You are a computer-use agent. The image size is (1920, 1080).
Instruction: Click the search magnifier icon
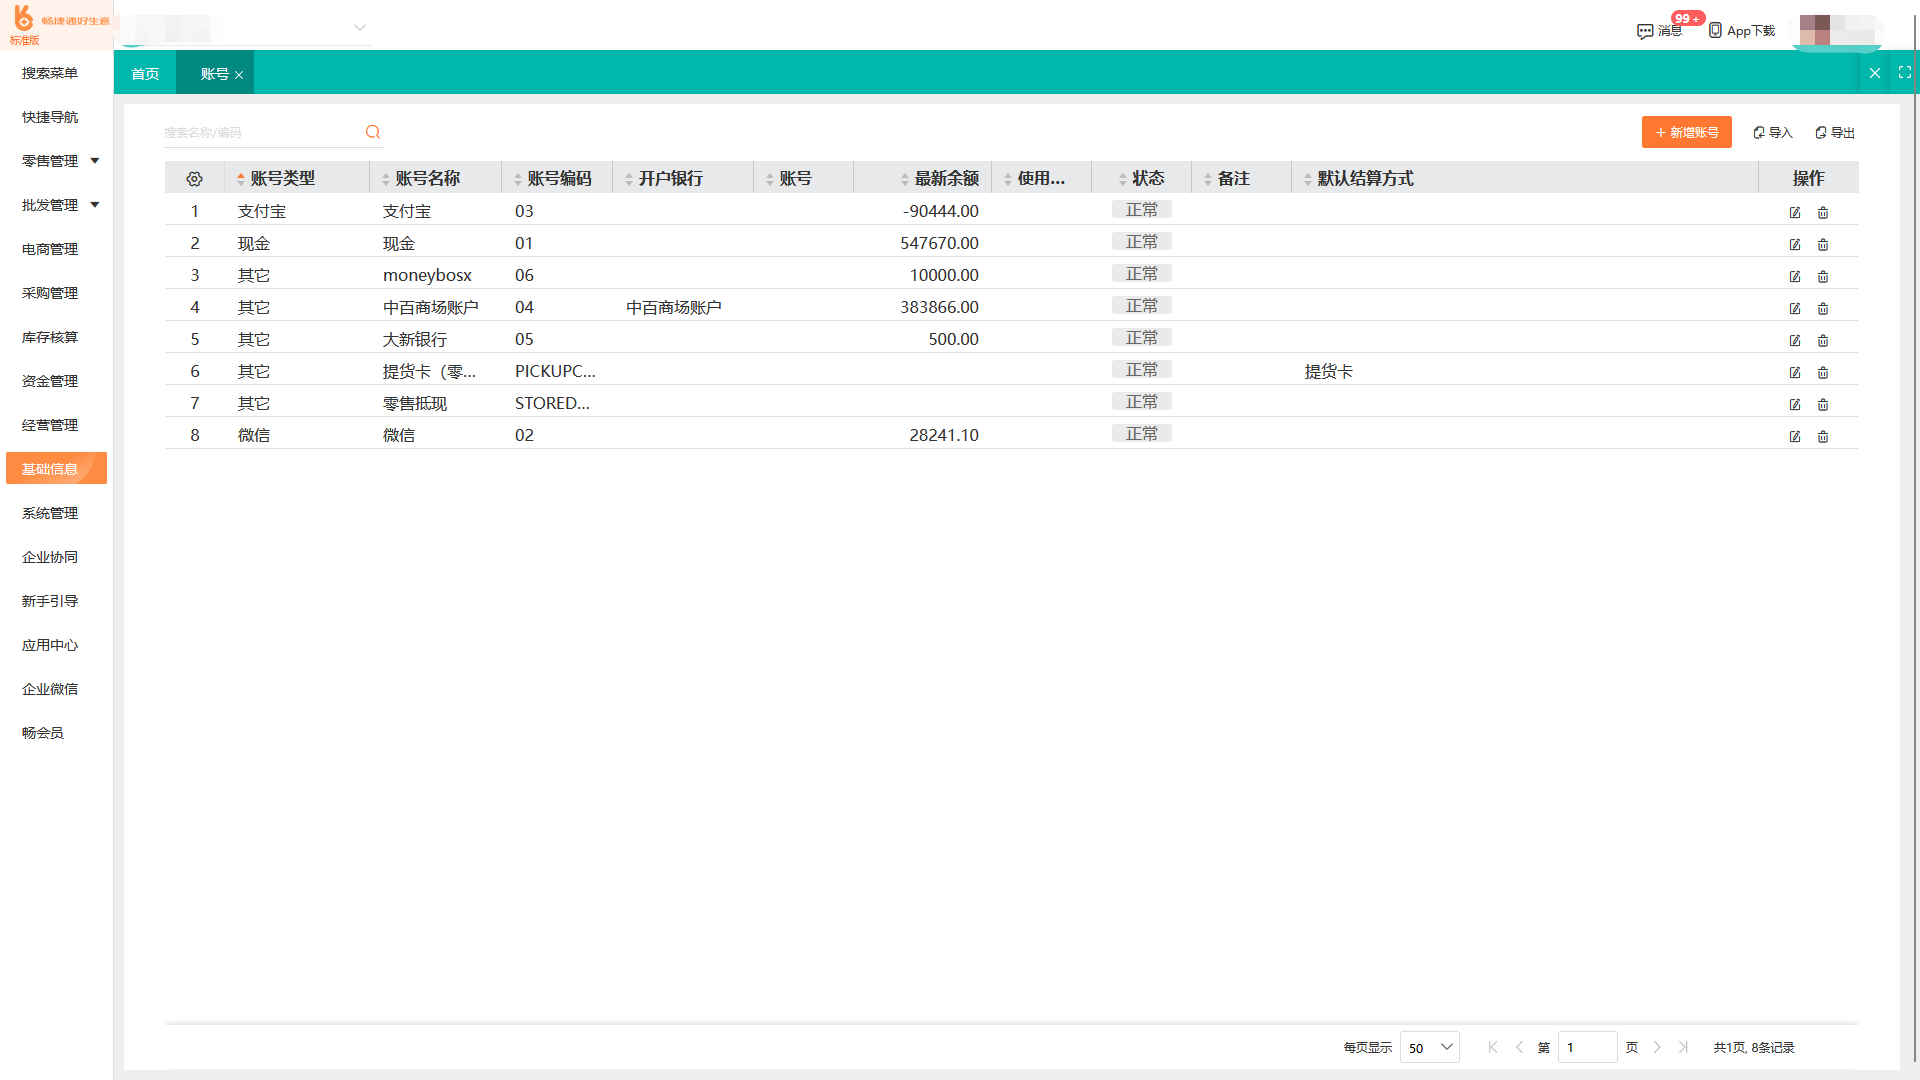pyautogui.click(x=373, y=132)
